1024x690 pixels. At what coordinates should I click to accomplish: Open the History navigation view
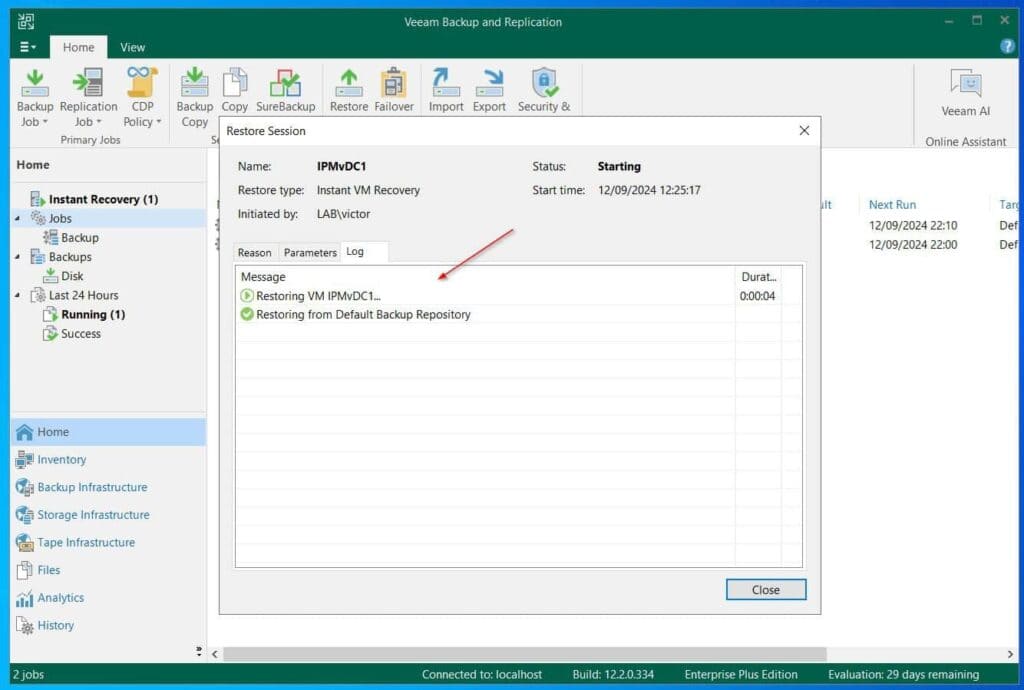tap(108, 625)
